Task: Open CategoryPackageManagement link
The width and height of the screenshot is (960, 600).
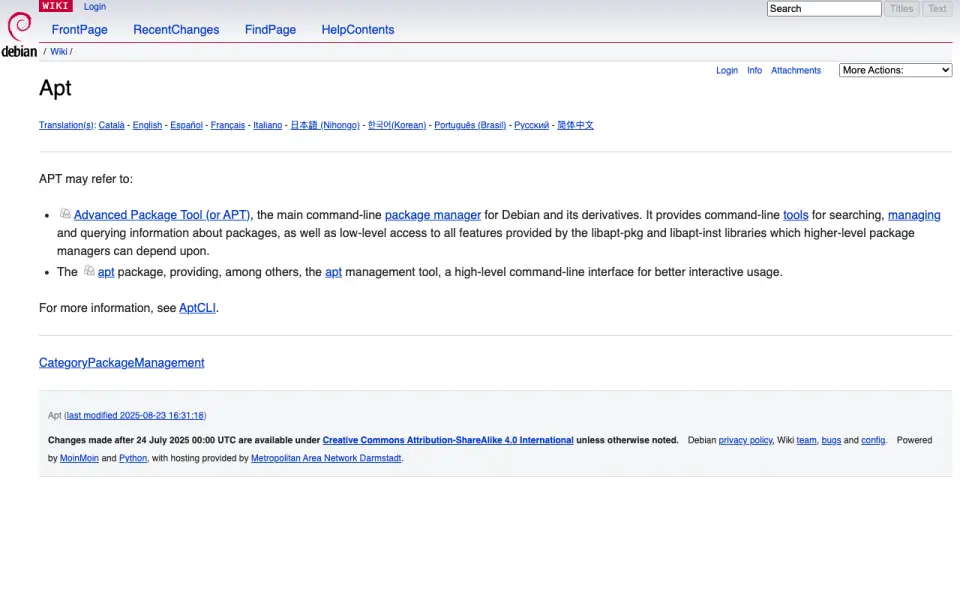Action: click(121, 362)
